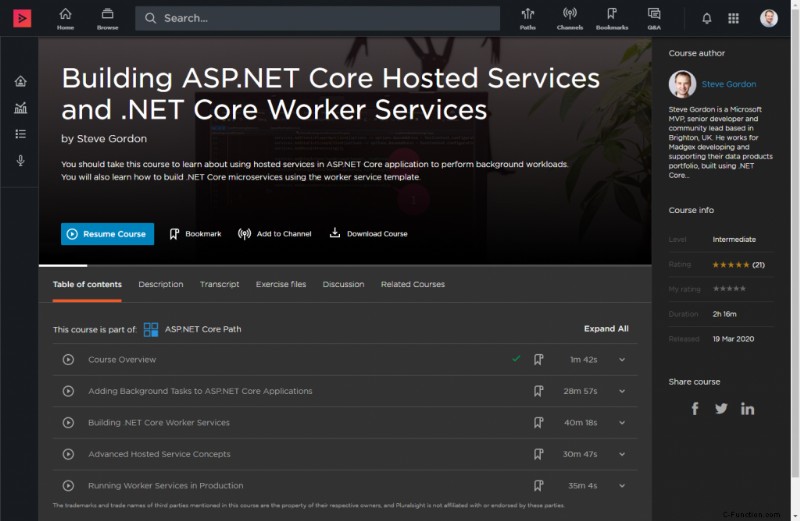Open Steve Gordon author link

point(729,85)
